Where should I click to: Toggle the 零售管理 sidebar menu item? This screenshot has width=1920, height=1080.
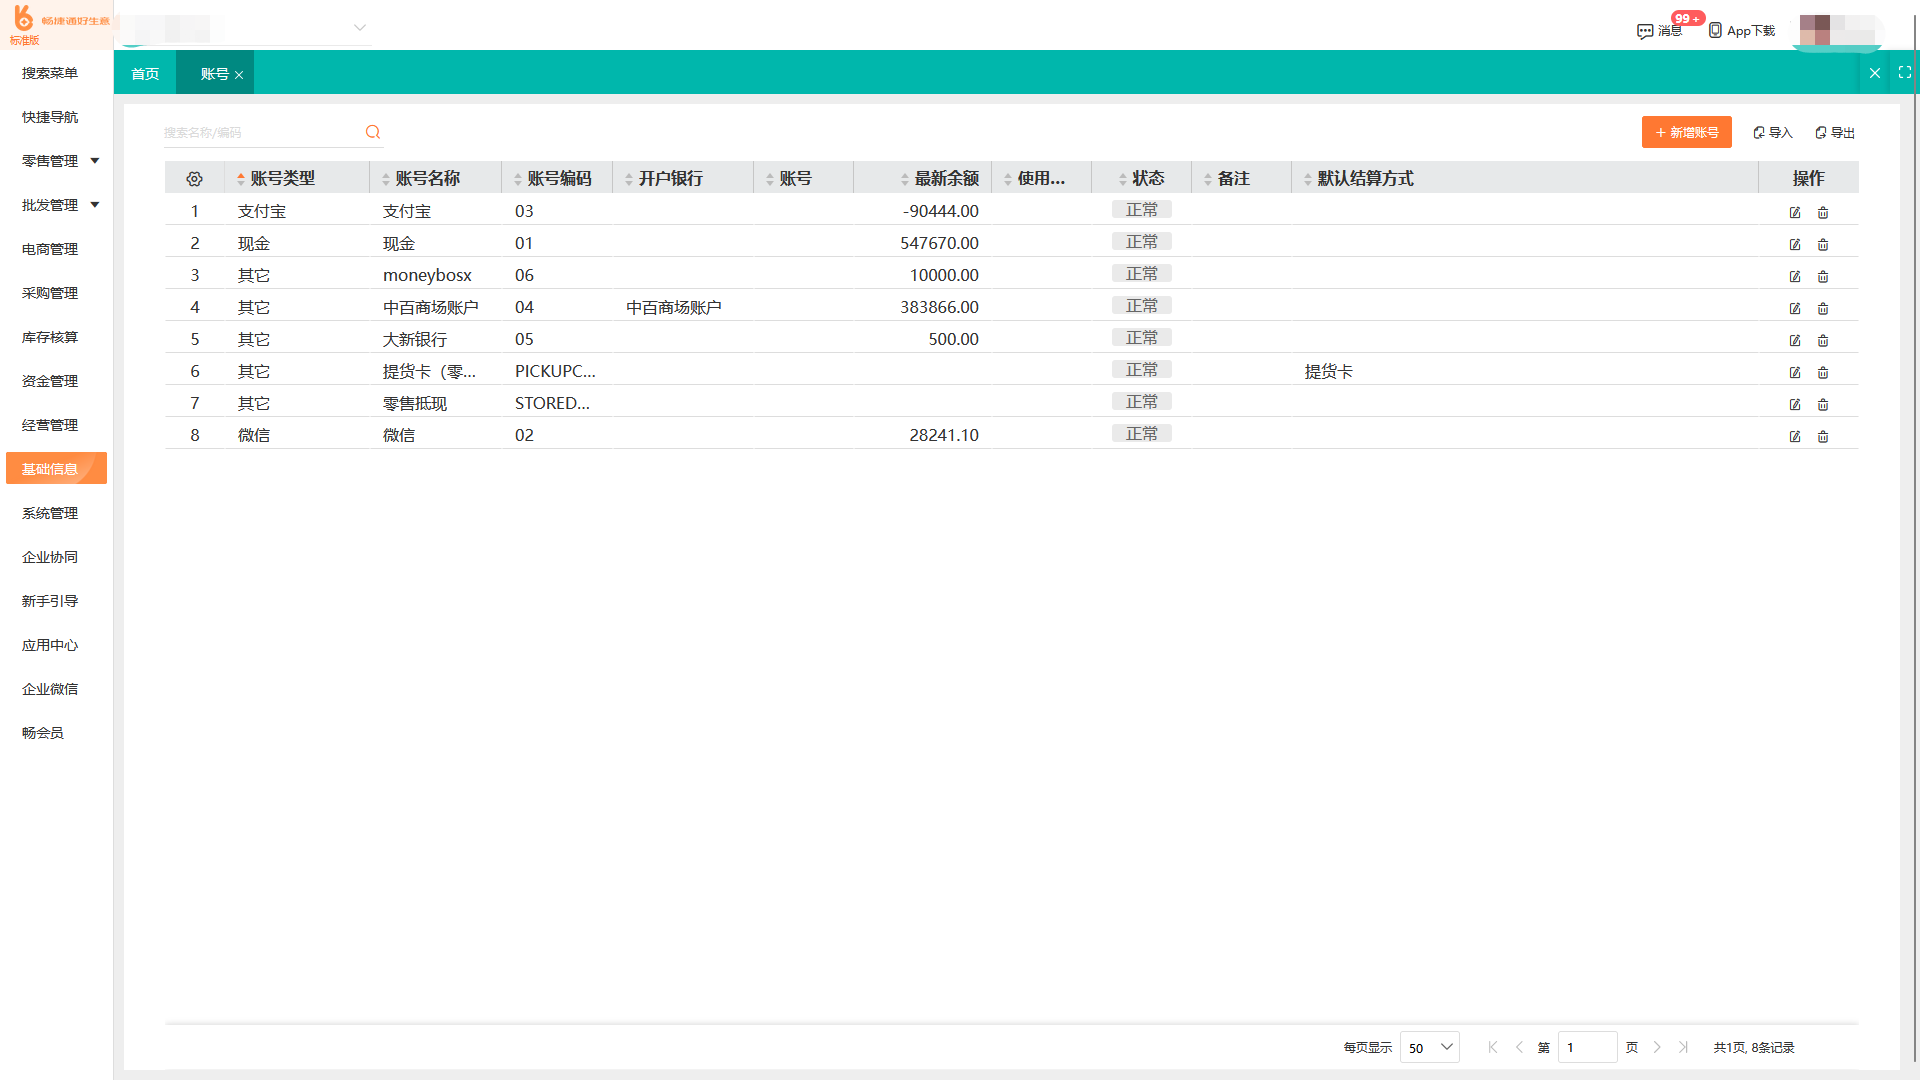[59, 160]
